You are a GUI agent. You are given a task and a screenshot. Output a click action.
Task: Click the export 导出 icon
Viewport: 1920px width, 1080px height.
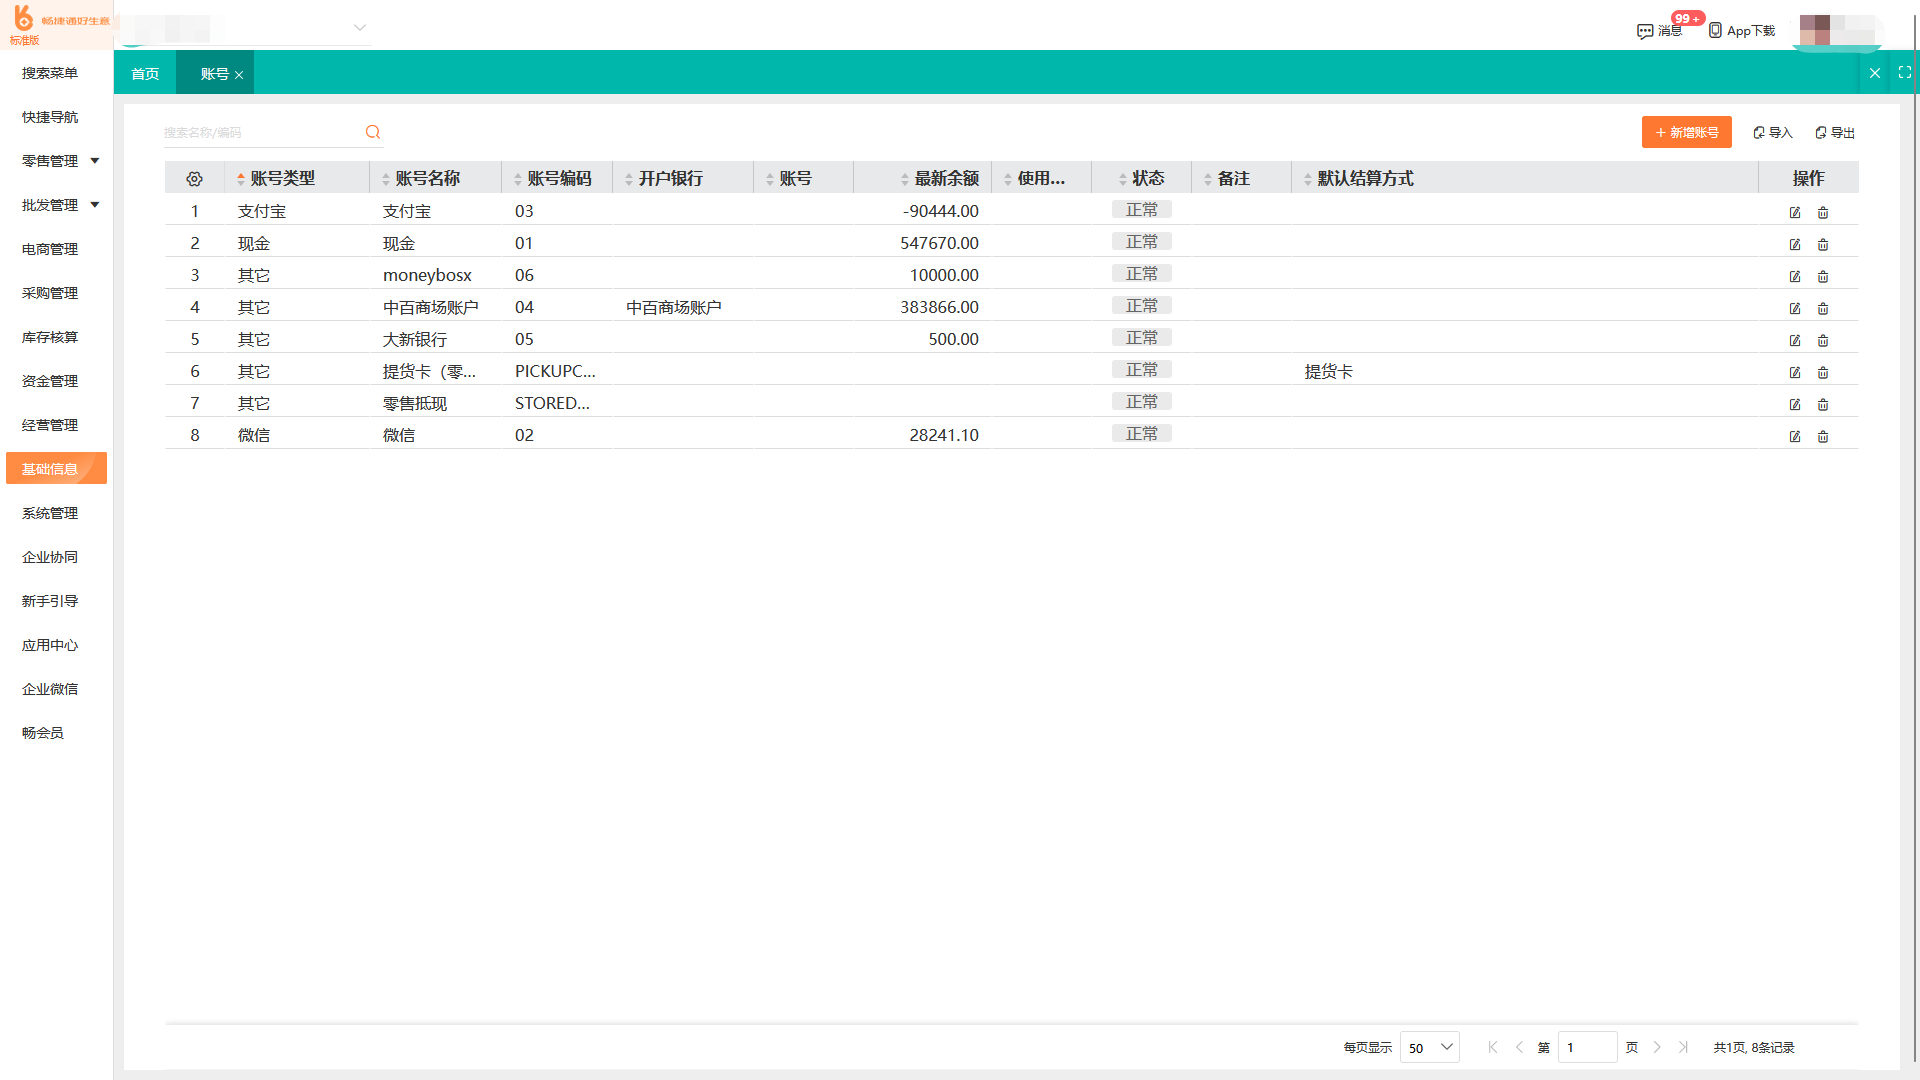point(1837,132)
